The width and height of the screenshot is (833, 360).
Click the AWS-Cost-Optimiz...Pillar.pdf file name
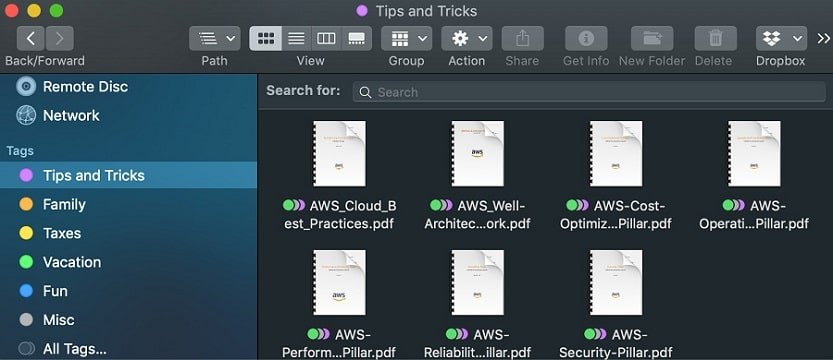tap(616, 215)
